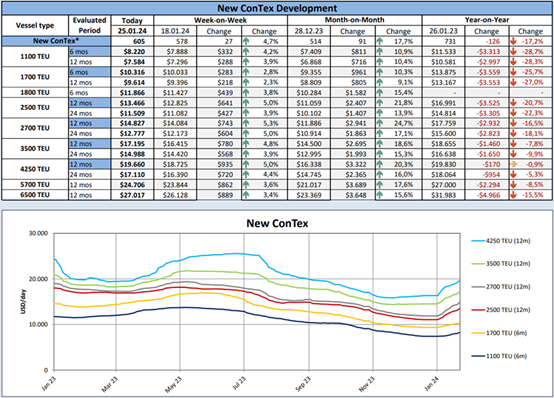554x398 pixels.
Task: Click green month-on-month arrow beside 24,7%
Action: click(x=379, y=123)
